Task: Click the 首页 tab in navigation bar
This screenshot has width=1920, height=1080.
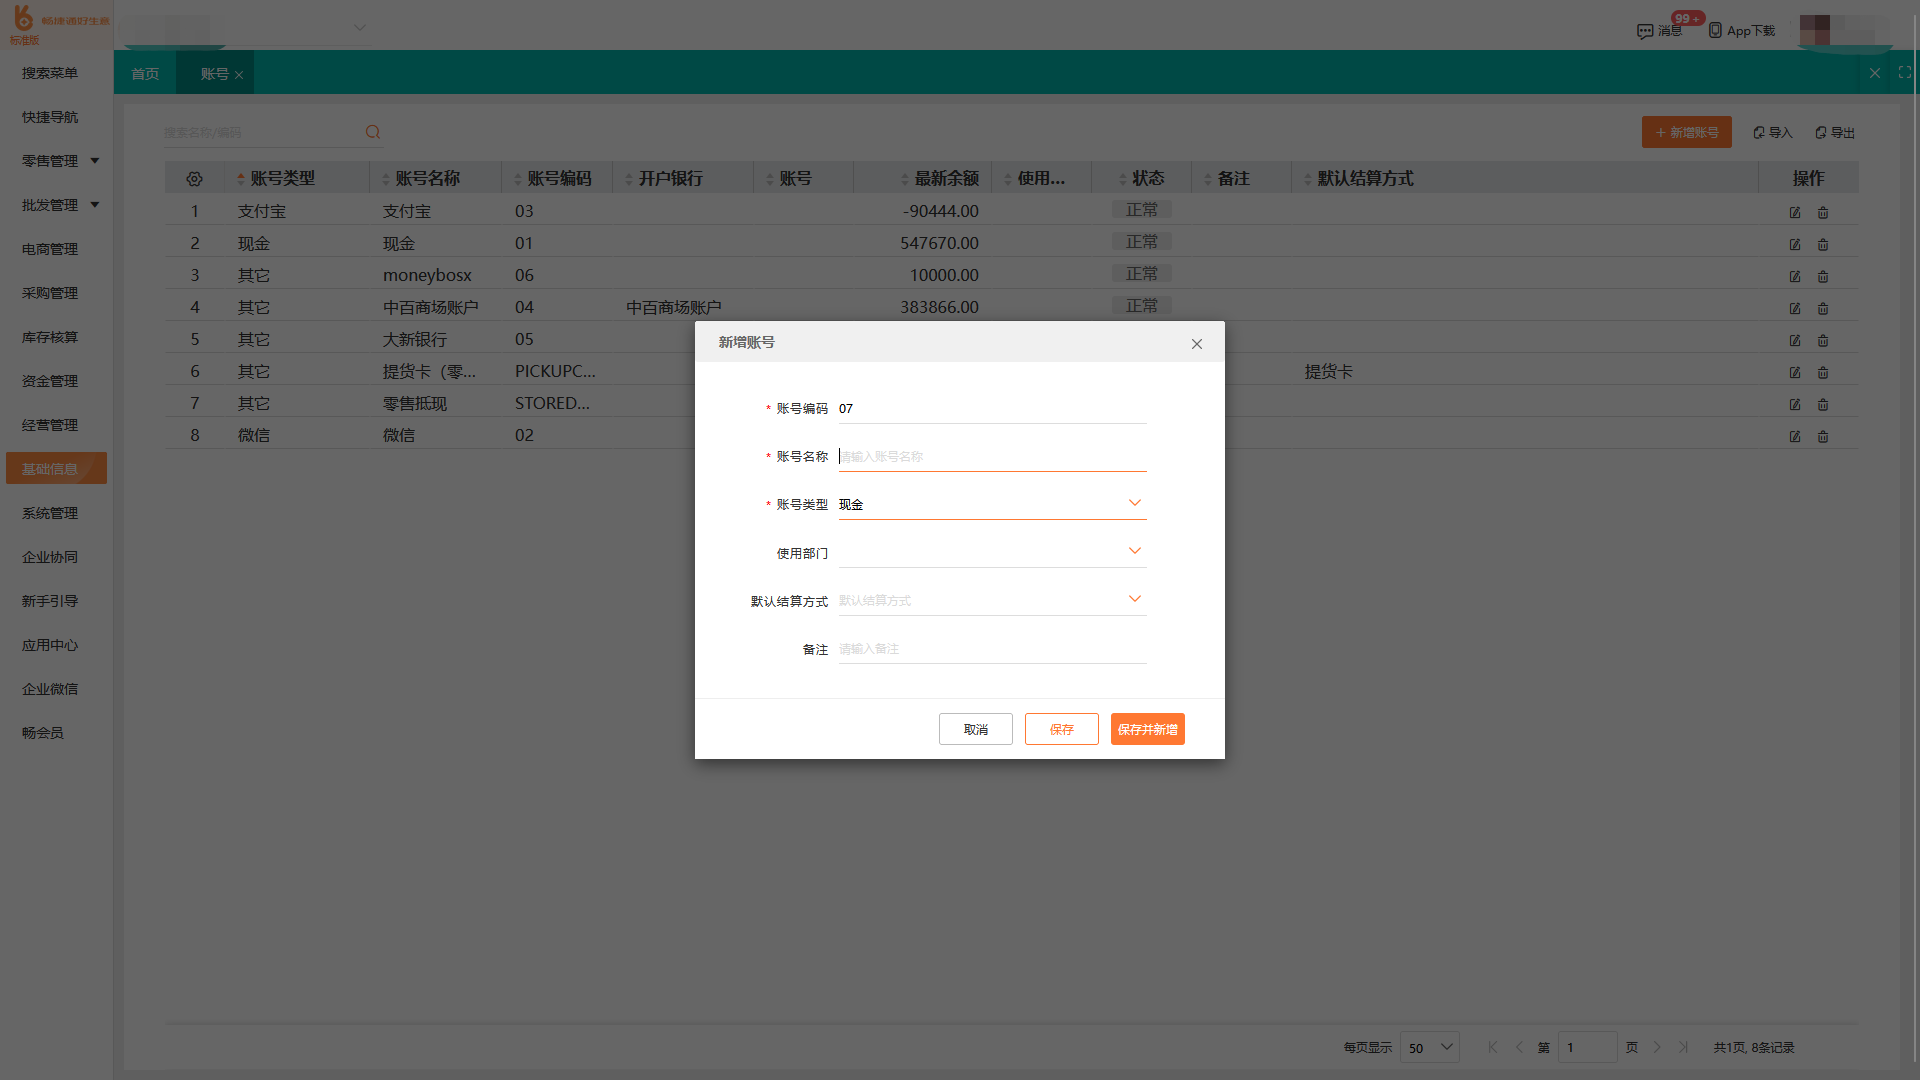Action: (145, 73)
